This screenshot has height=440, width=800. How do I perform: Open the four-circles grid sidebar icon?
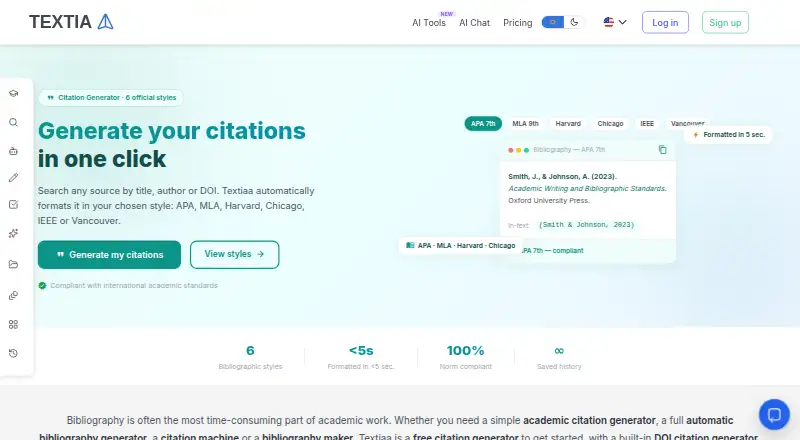tap(14, 325)
